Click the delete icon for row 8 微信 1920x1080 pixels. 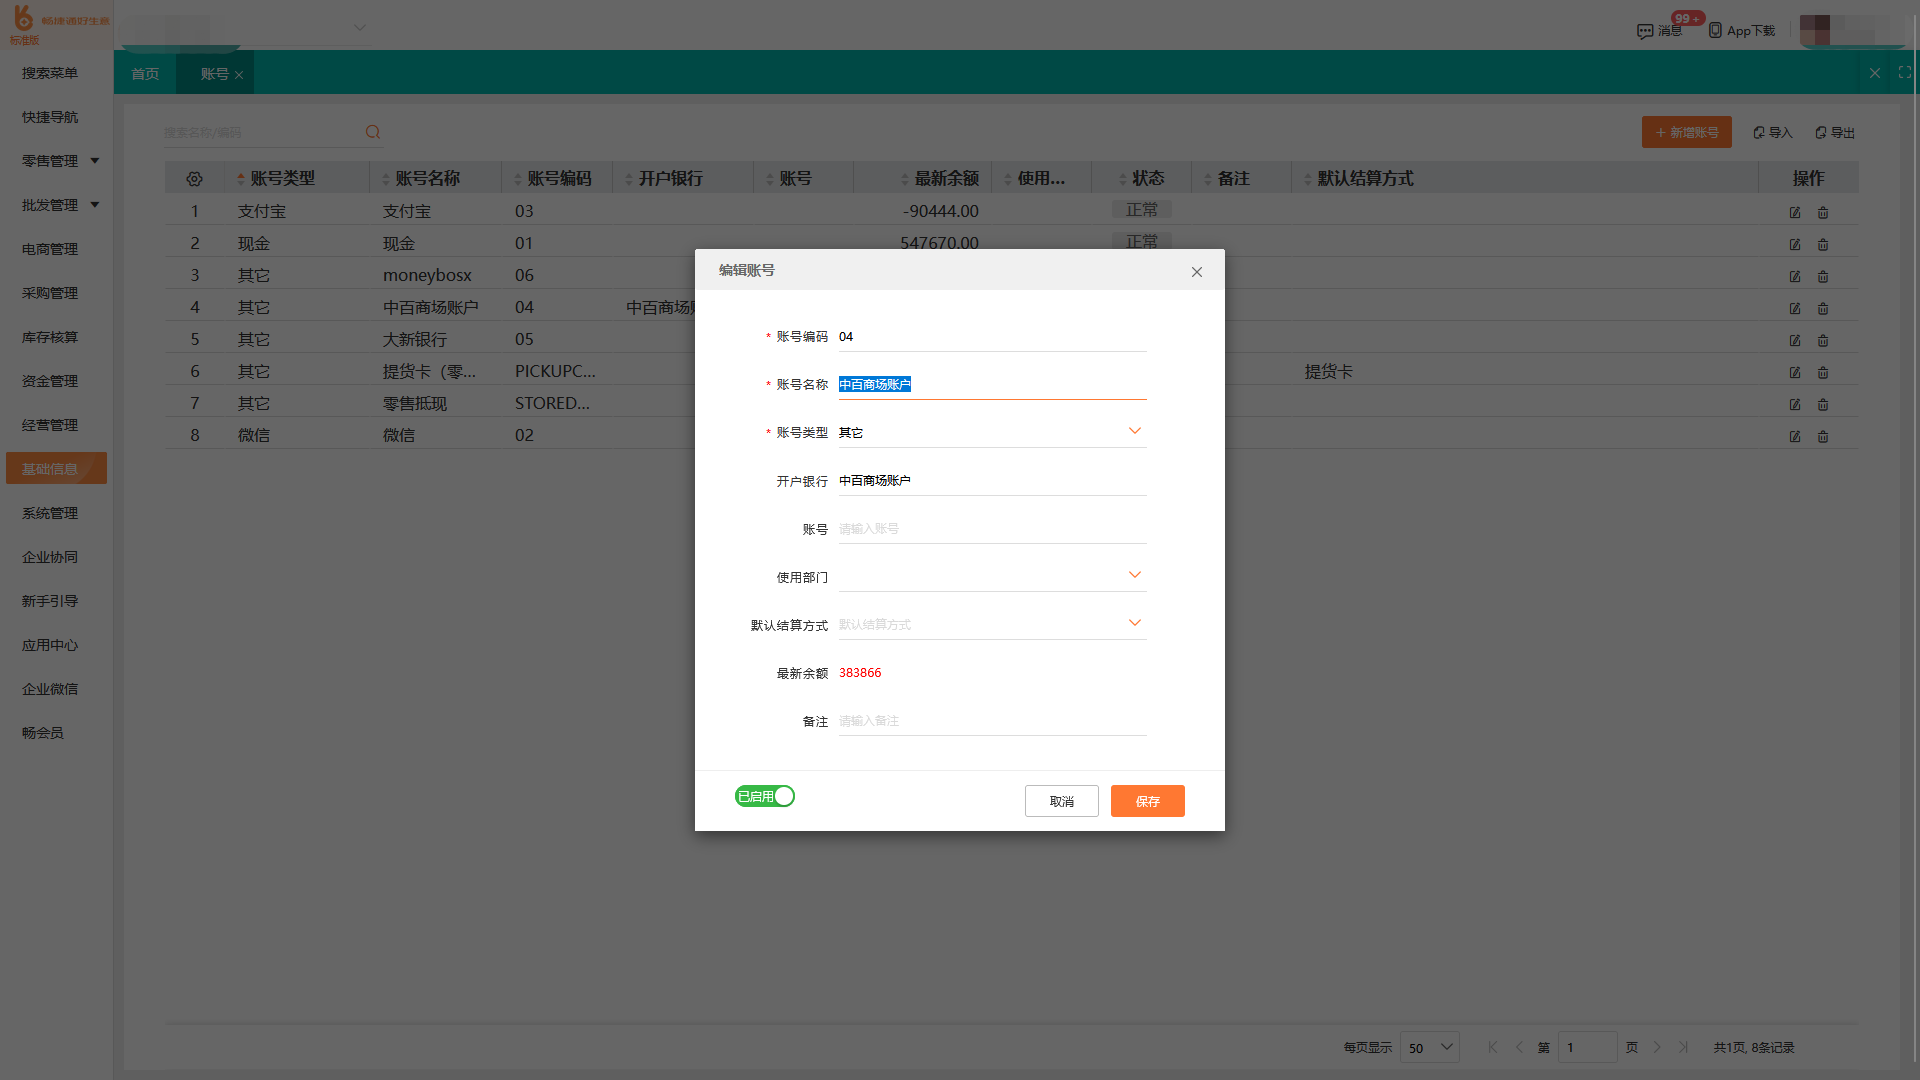[x=1824, y=435]
